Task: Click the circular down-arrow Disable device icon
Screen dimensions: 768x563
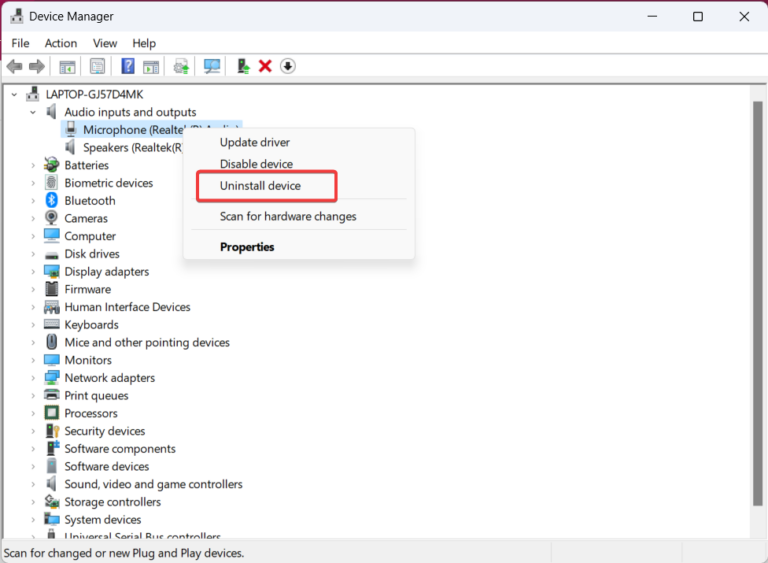Action: (288, 66)
